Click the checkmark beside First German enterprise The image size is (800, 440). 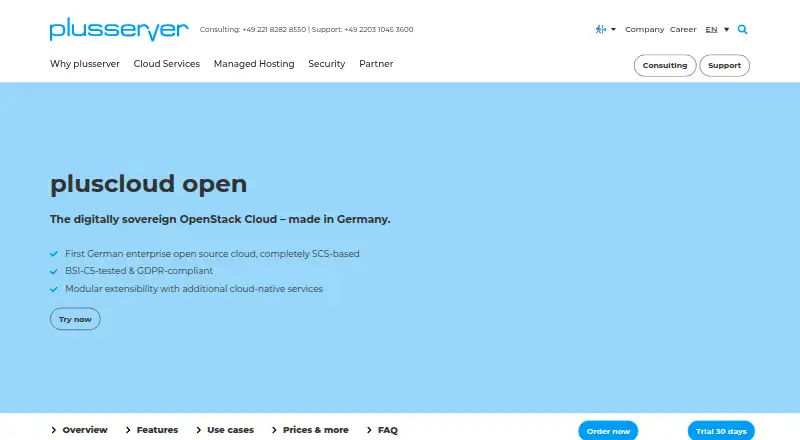coord(54,254)
